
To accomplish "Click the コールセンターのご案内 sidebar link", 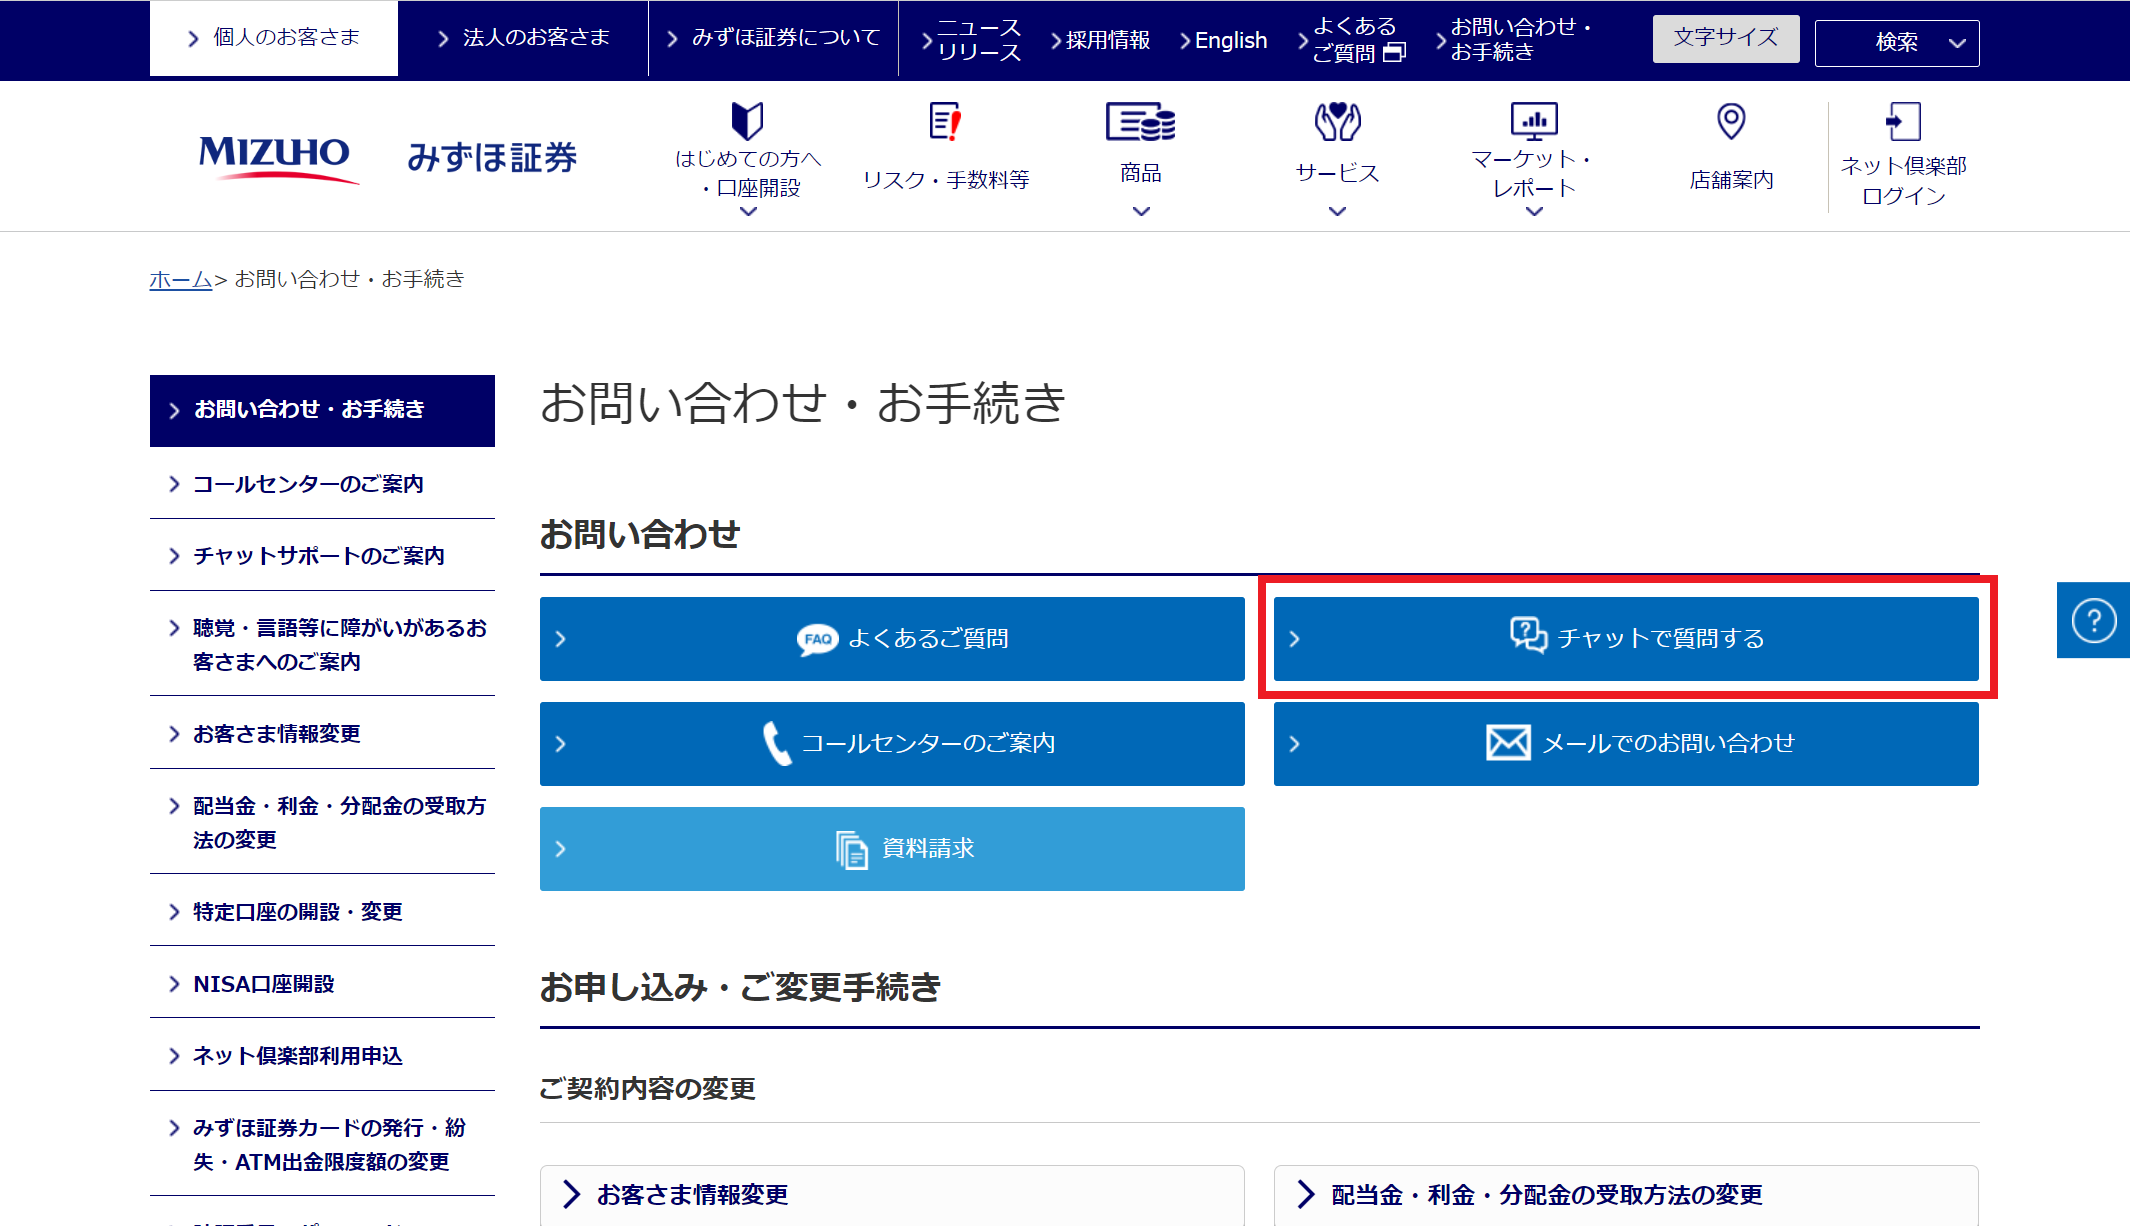I will (313, 483).
